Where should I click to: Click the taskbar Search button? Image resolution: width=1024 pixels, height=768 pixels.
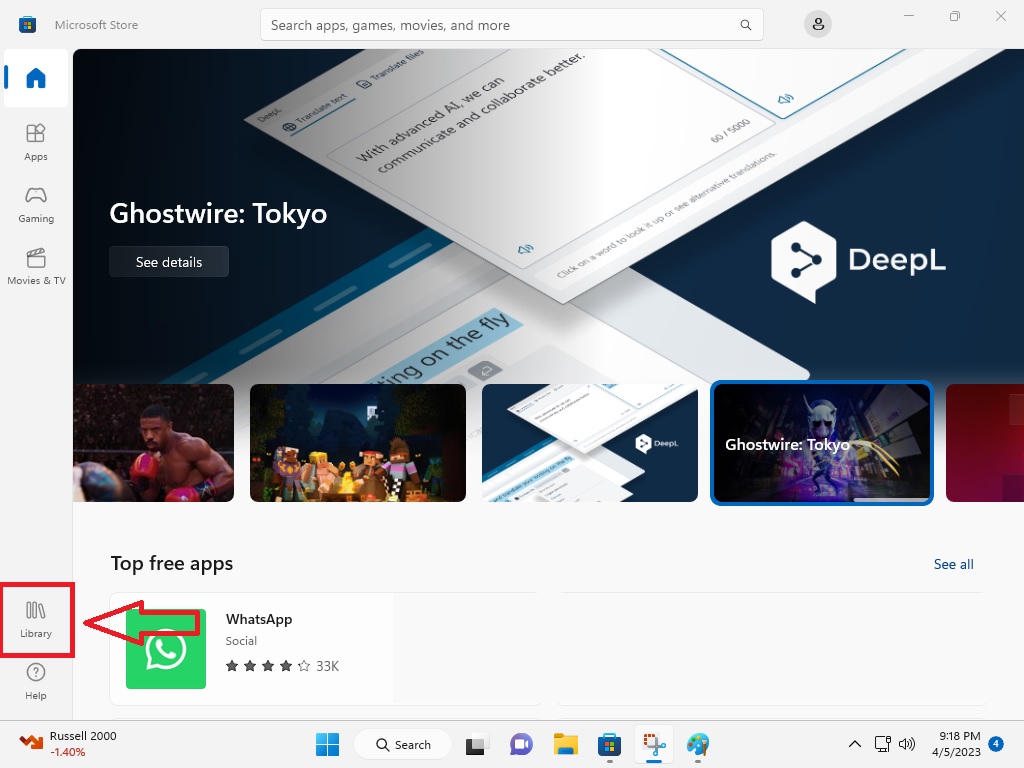pyautogui.click(x=403, y=744)
